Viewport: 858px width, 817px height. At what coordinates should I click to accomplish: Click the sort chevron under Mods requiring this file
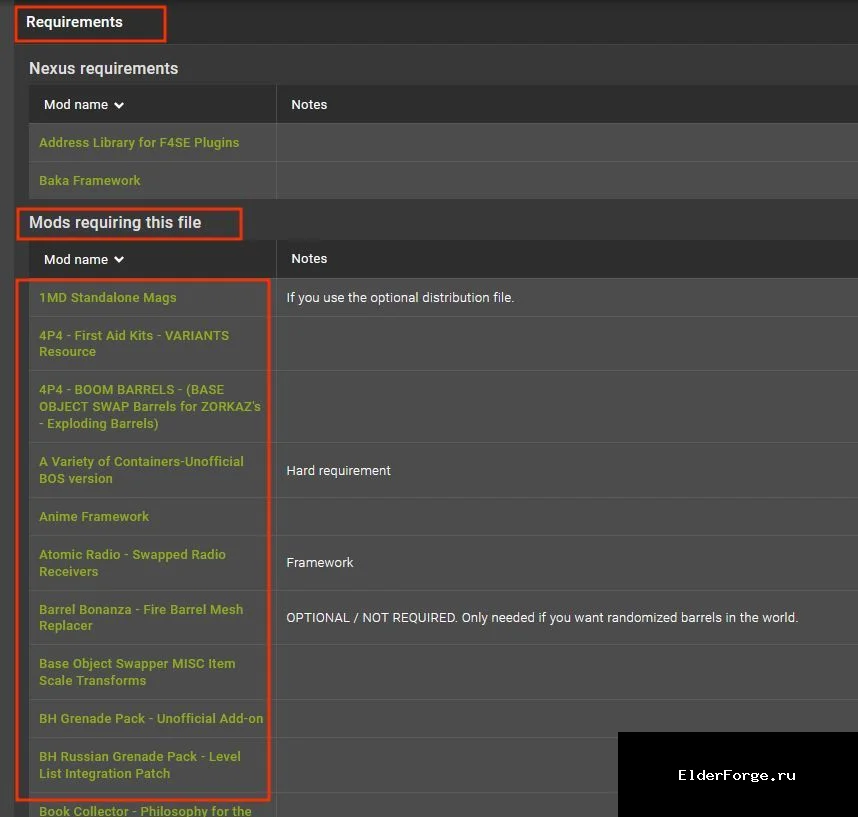coord(119,260)
